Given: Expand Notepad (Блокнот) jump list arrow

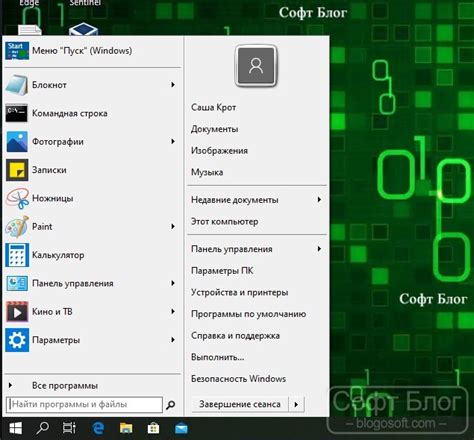Looking at the screenshot, I should 173,85.
